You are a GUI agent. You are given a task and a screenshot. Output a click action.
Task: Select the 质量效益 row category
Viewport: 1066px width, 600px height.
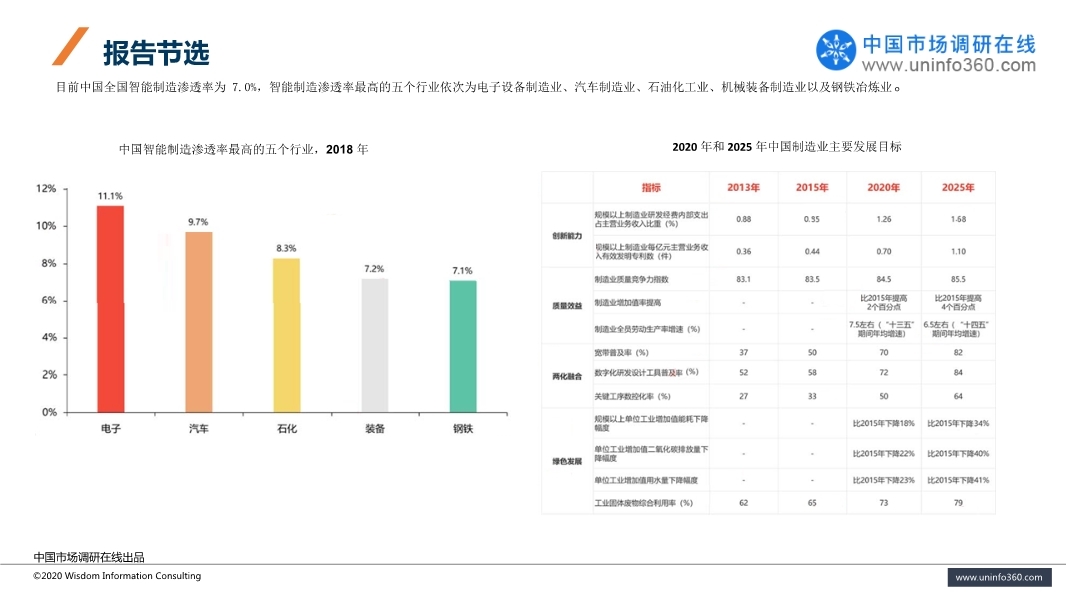coord(567,305)
